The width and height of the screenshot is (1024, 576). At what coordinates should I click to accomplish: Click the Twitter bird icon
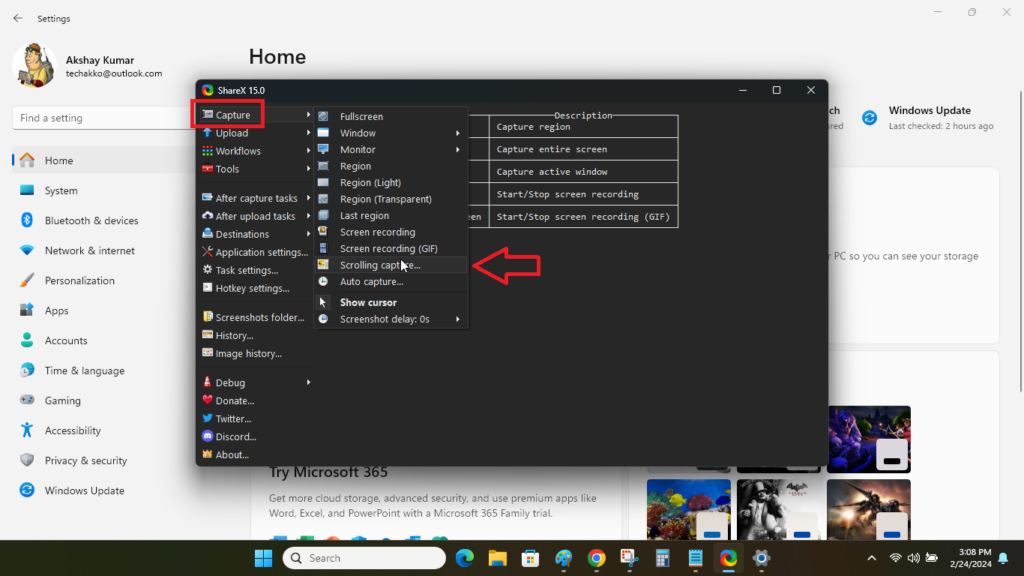pos(208,418)
